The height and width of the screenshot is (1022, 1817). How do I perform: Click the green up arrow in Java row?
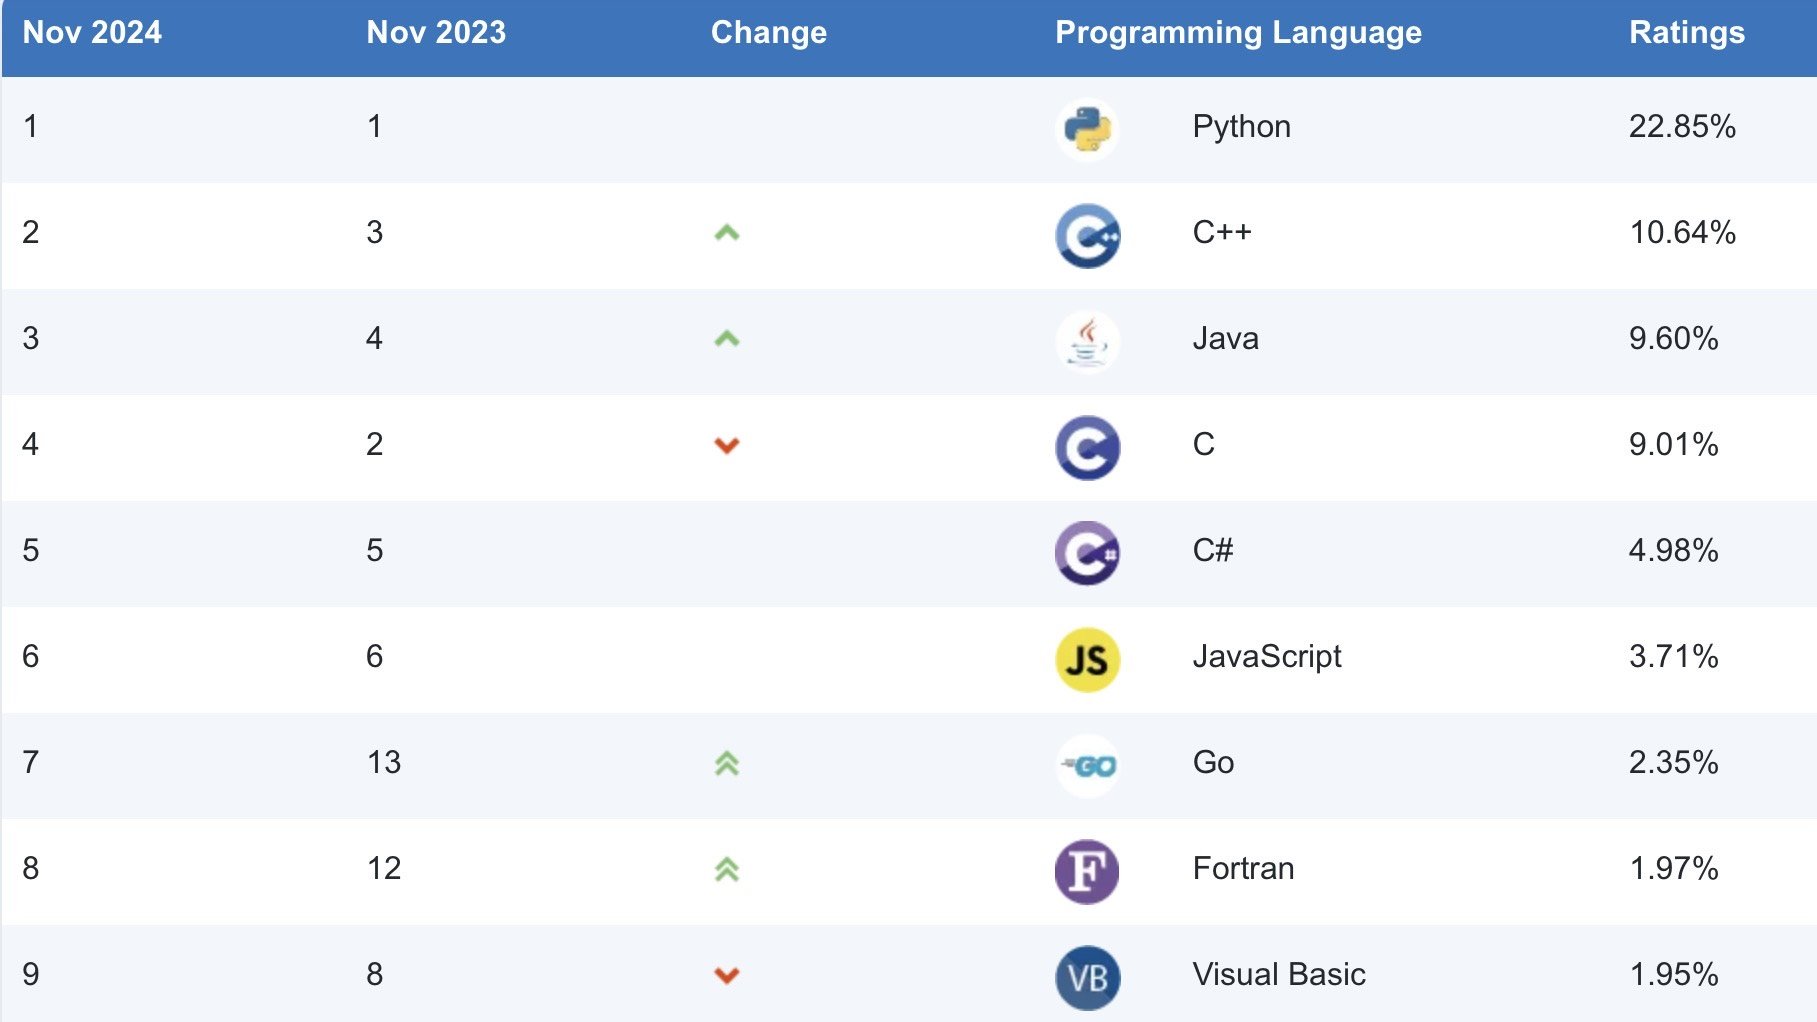[x=727, y=339]
